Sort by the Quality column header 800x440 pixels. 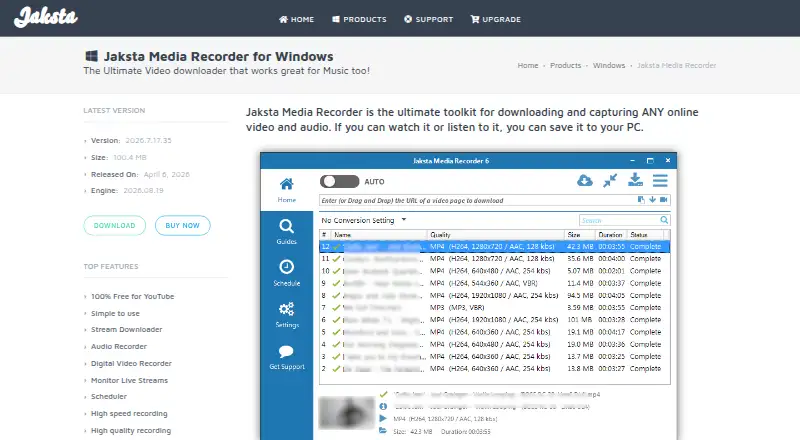[496, 235]
